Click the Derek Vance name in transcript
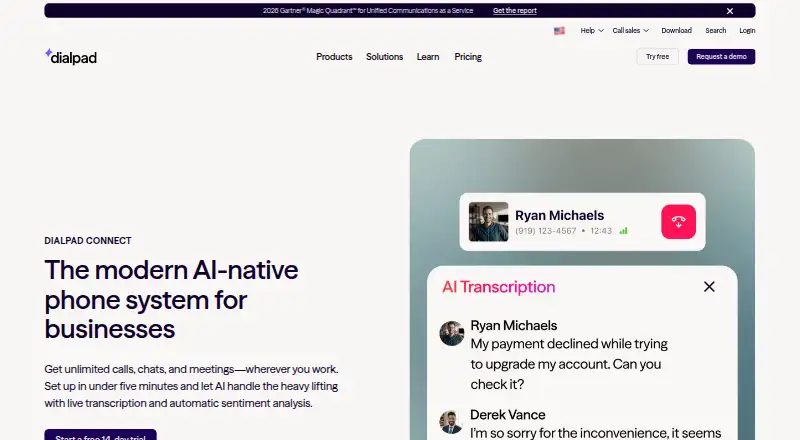Viewport: 800px width, 440px height. (x=508, y=414)
